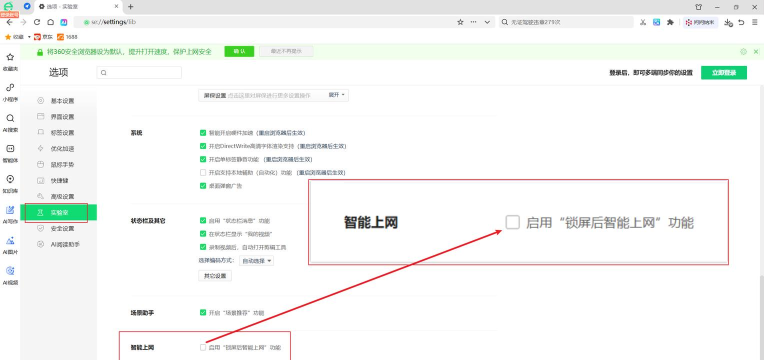Image resolution: width=764 pixels, height=360 pixels.
Task: Click the green 立即登录 button
Action: pyautogui.click(x=724, y=73)
